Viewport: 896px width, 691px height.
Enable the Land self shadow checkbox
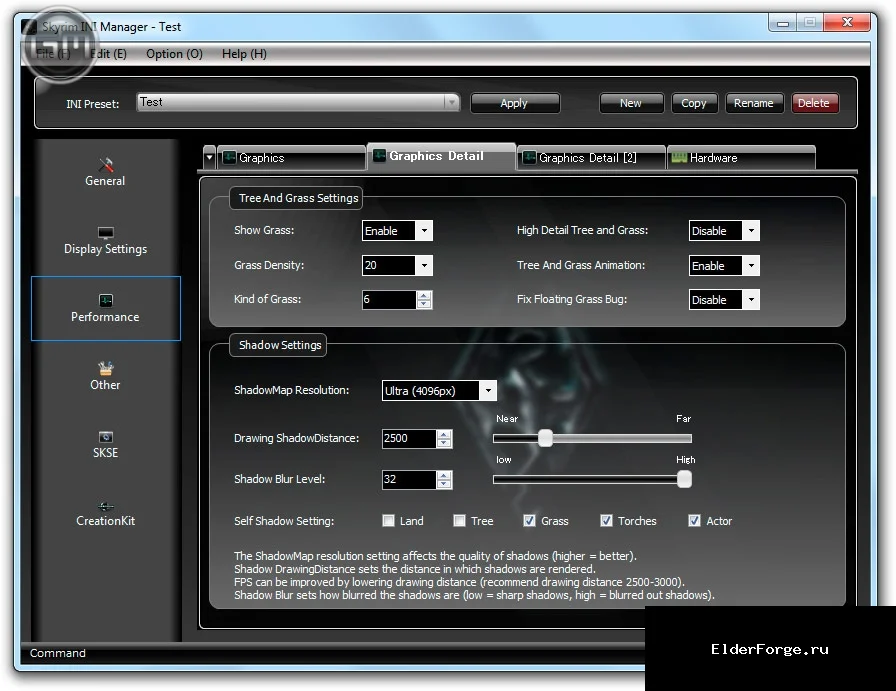pos(389,521)
